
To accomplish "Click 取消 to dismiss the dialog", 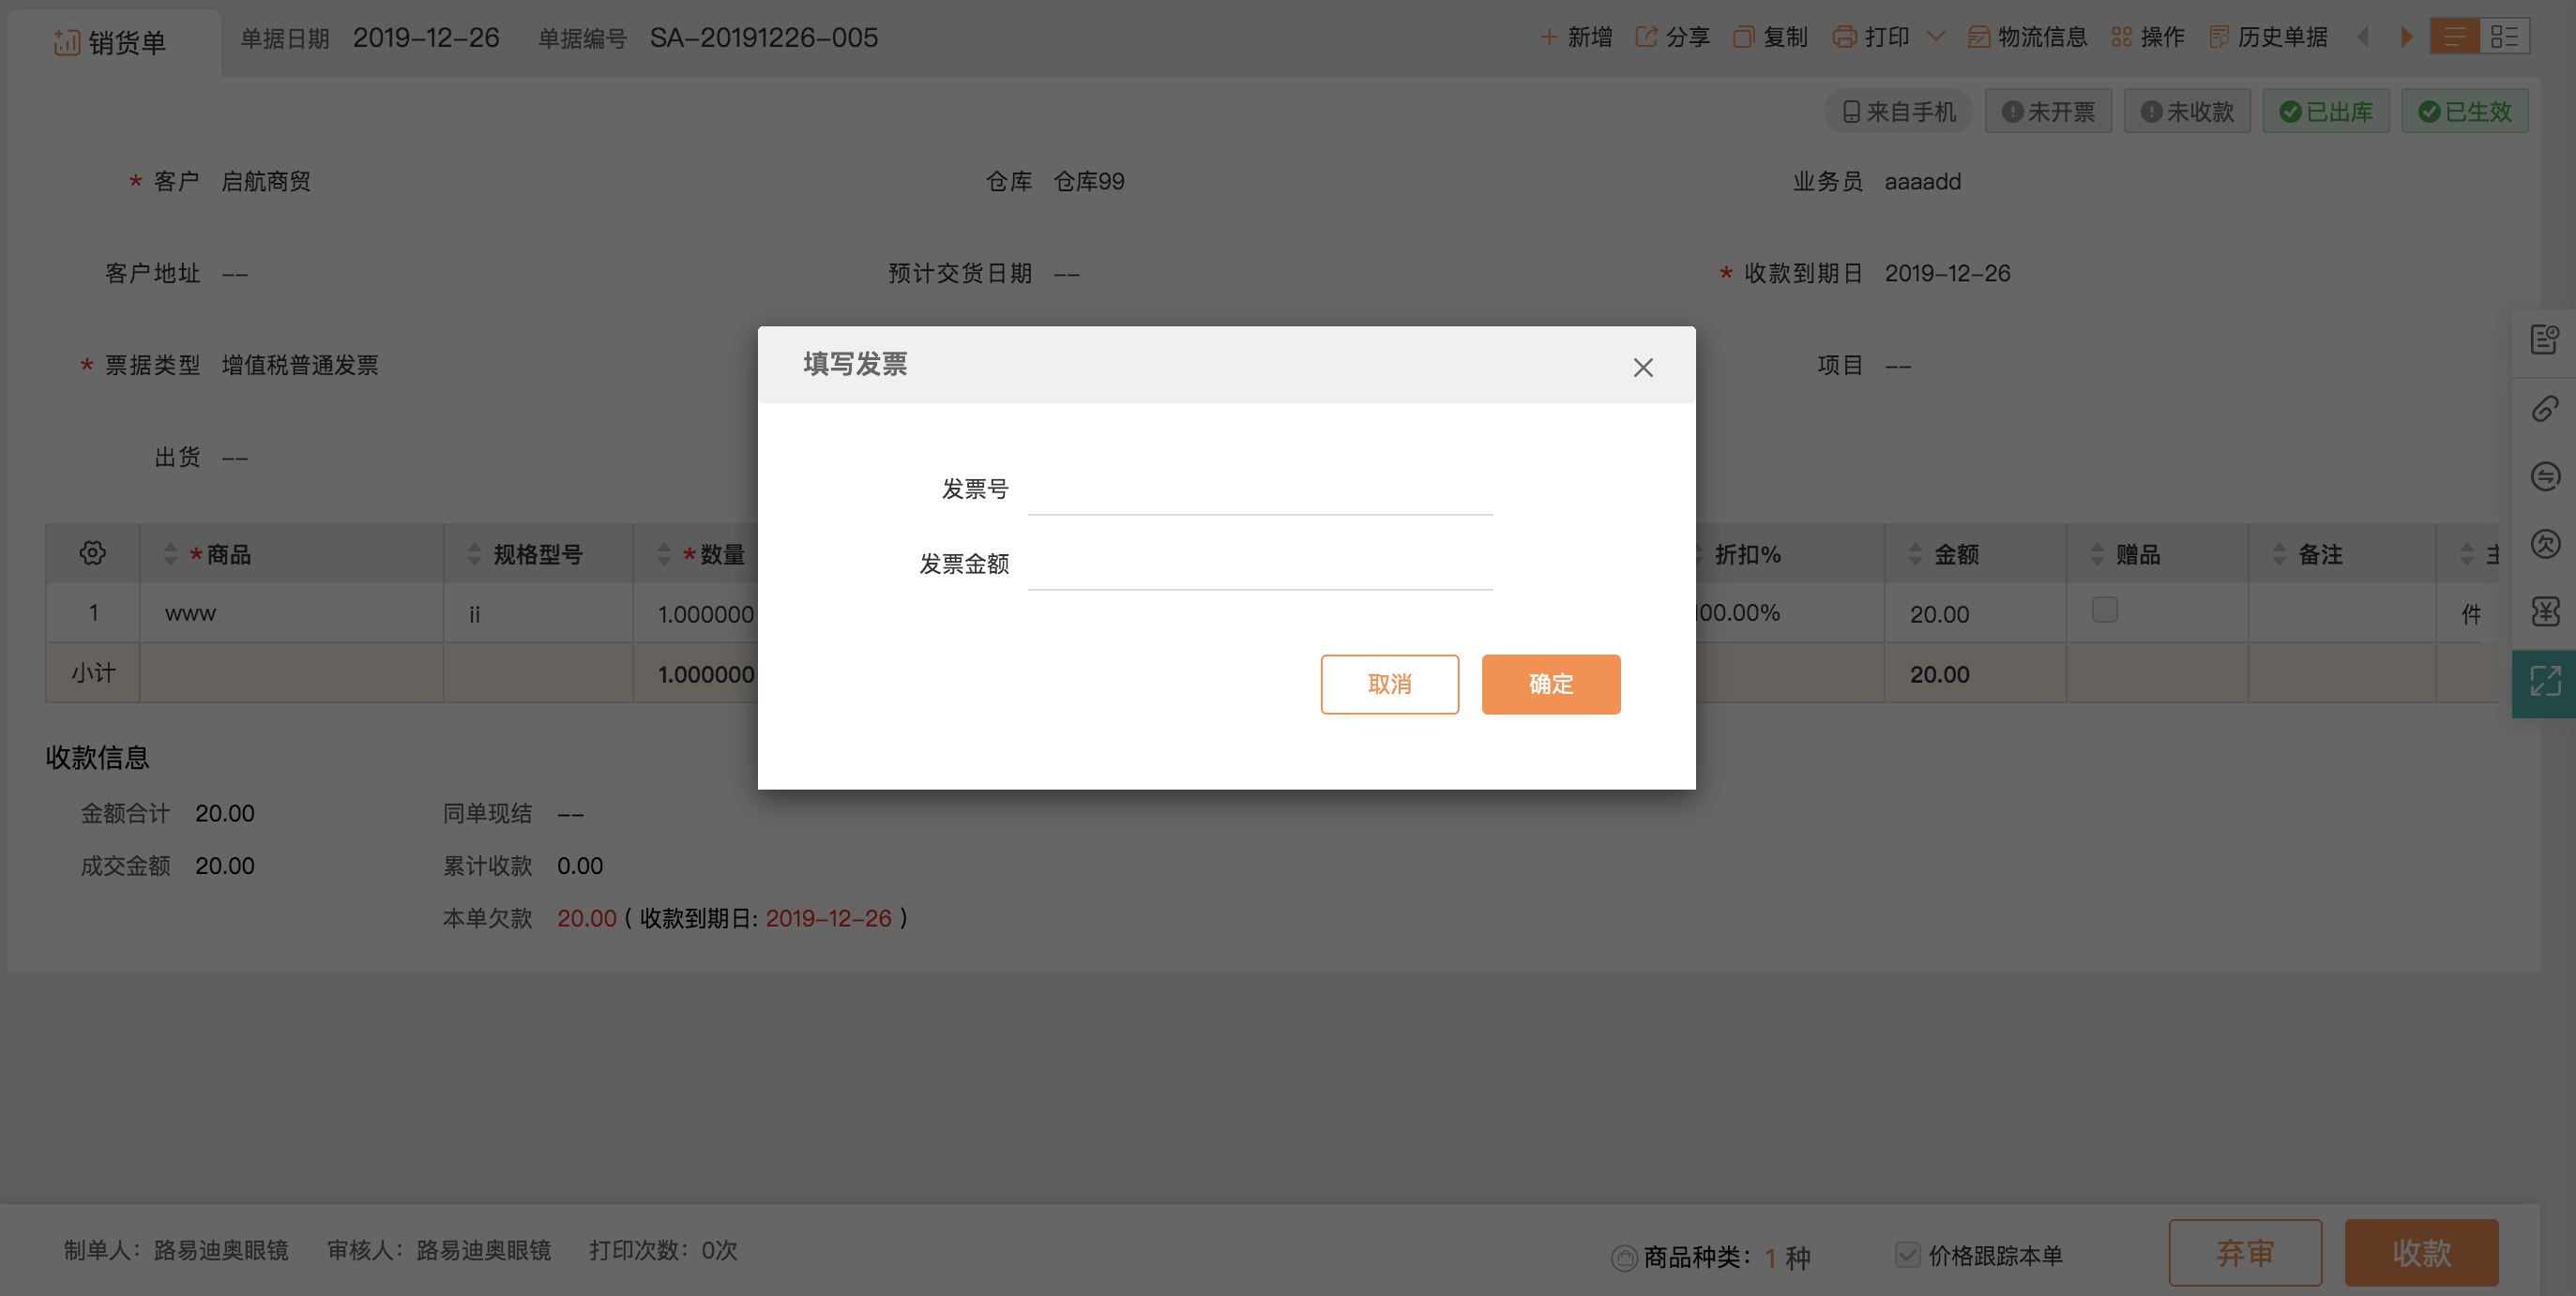I will [1390, 685].
